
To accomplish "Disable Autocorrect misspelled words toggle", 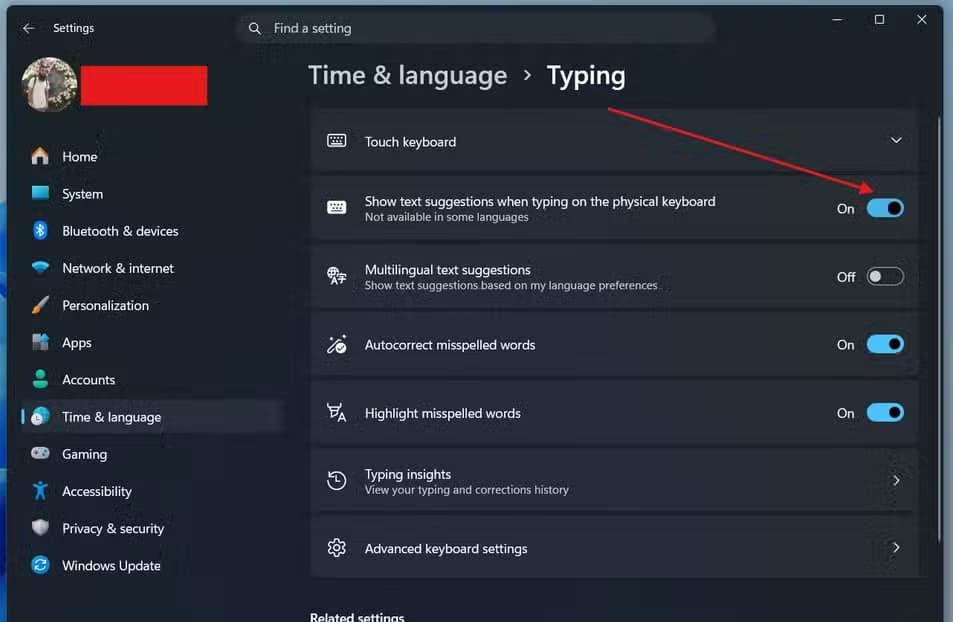I will click(x=885, y=344).
